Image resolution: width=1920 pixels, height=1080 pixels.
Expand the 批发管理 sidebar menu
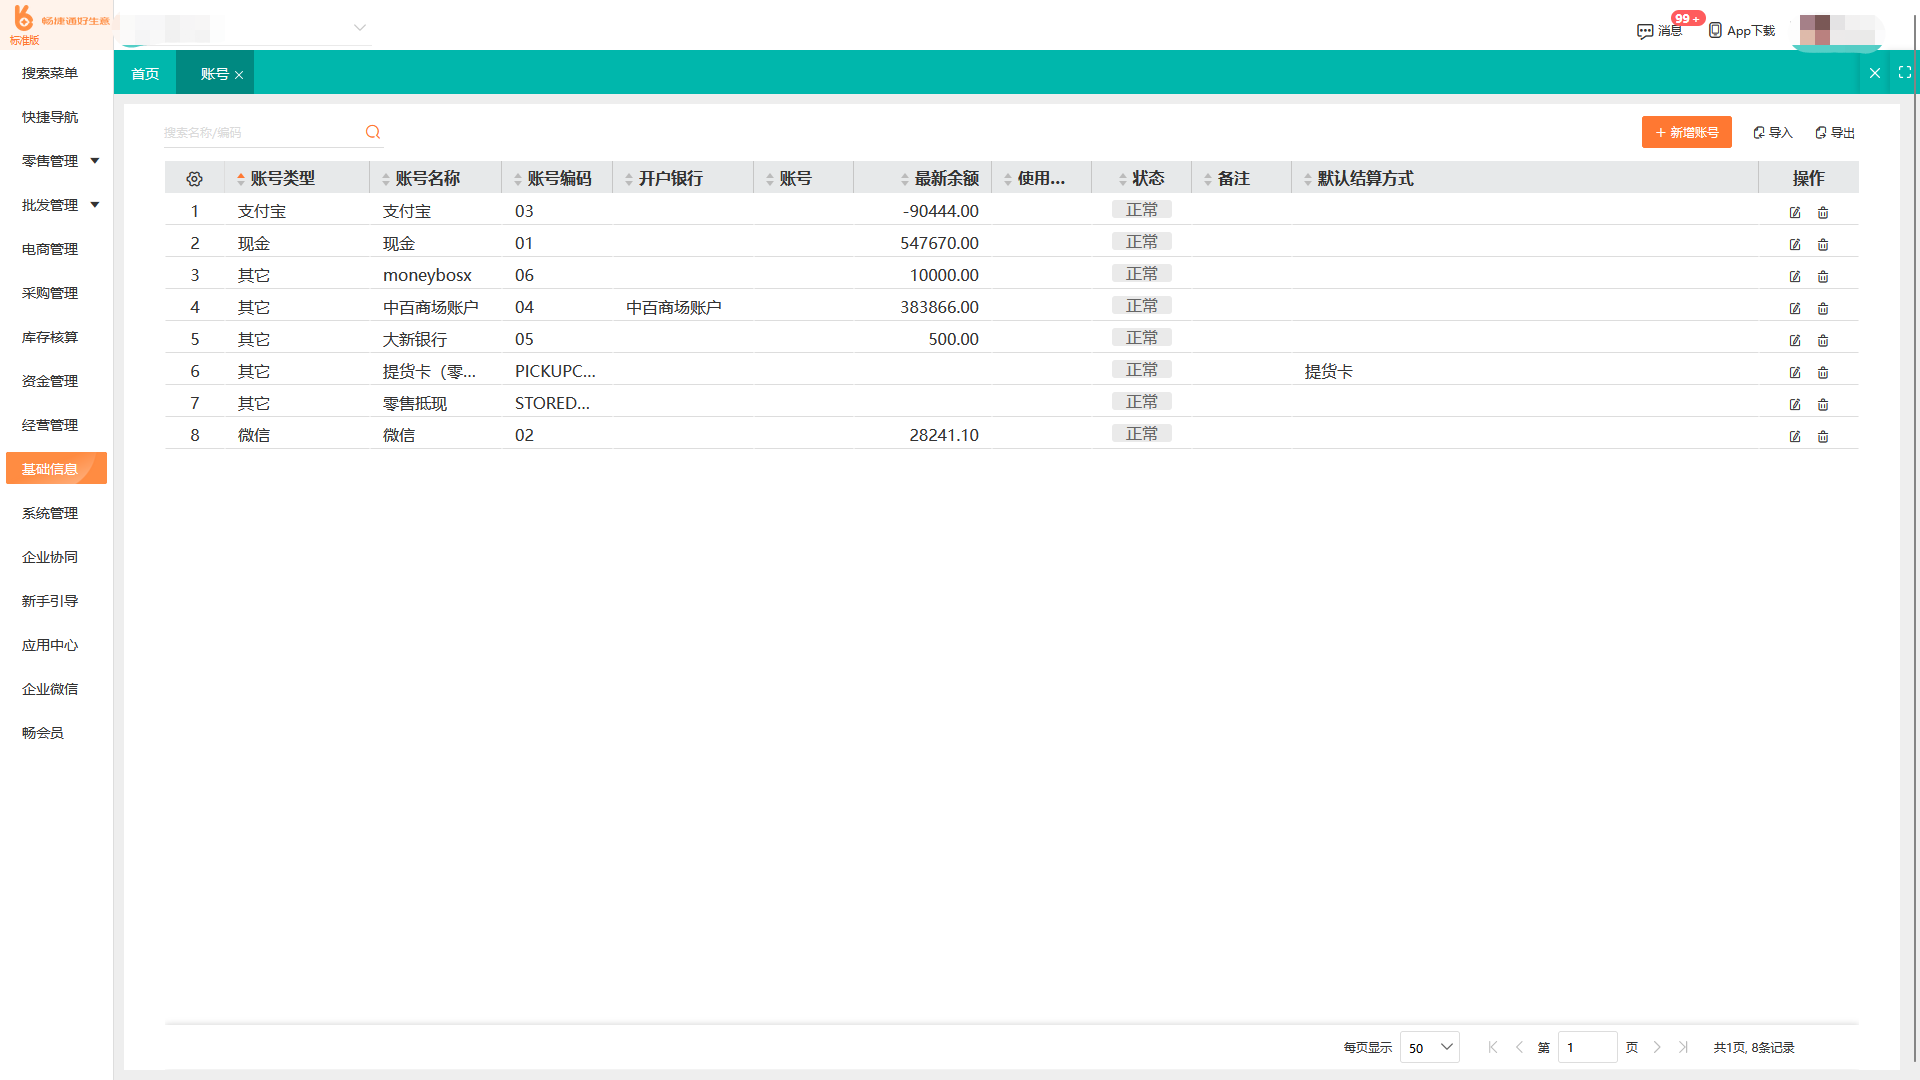61,204
